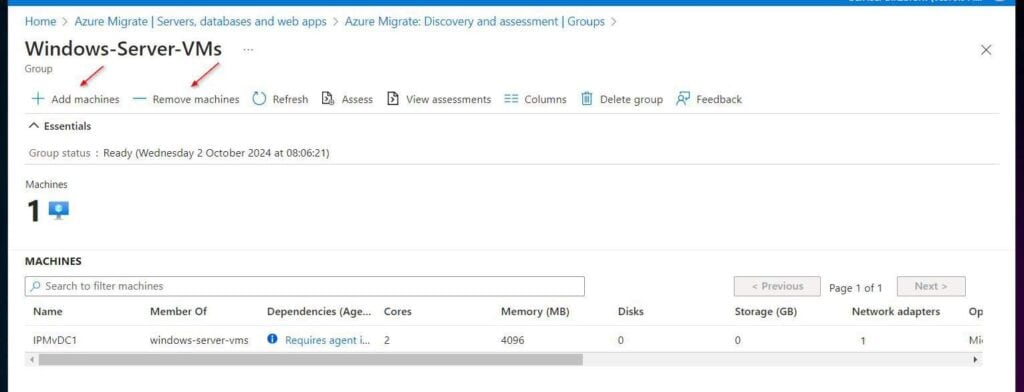Image resolution: width=1024 pixels, height=392 pixels.
Task: Sort by the Cores column header
Action: [398, 312]
